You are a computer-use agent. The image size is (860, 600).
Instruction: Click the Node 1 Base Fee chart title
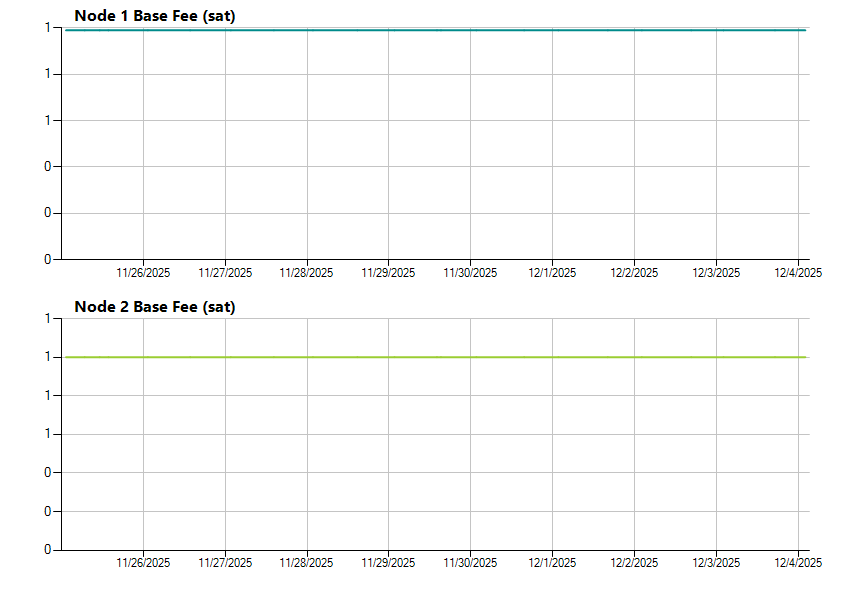tap(155, 16)
